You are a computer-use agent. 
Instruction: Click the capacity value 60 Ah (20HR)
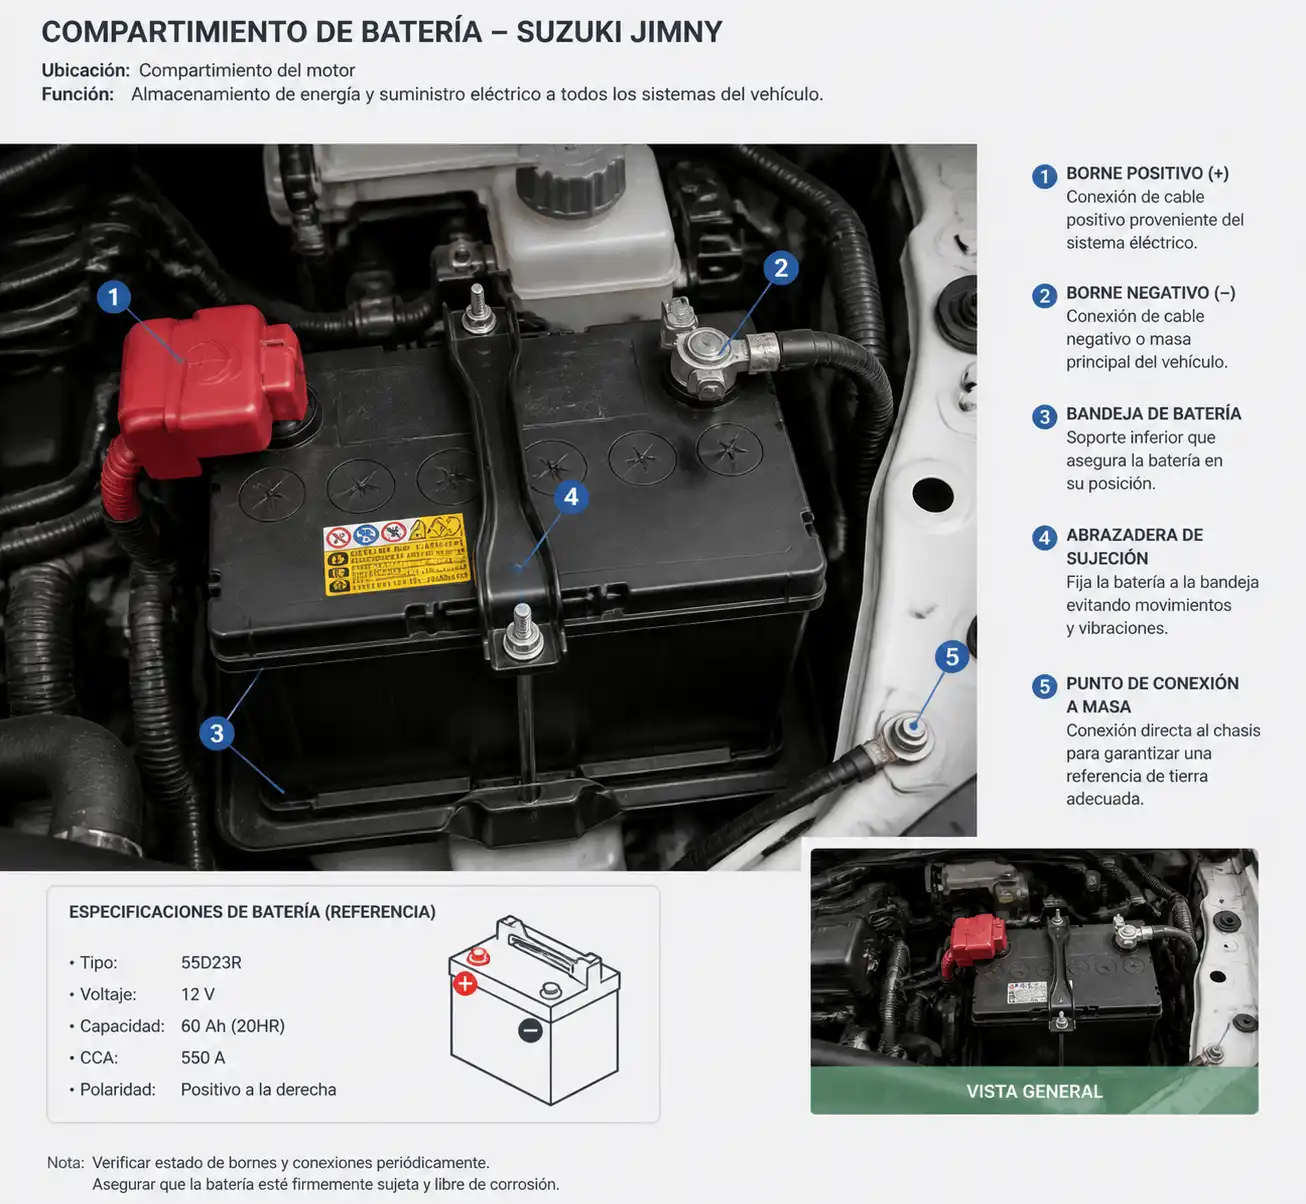(x=233, y=1026)
